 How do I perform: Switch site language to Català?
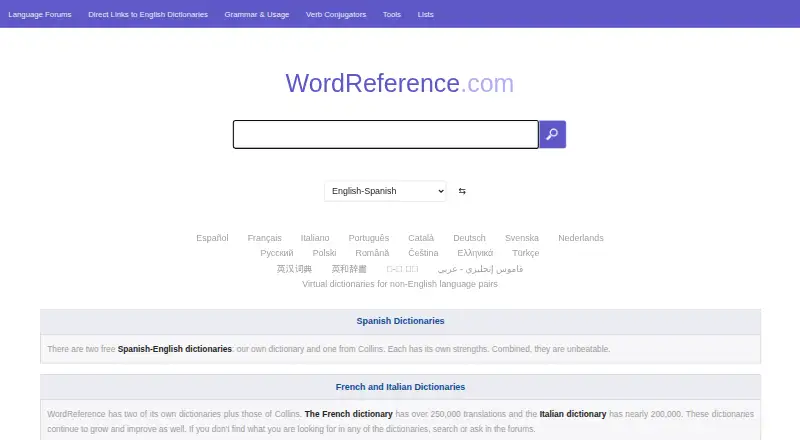421,238
